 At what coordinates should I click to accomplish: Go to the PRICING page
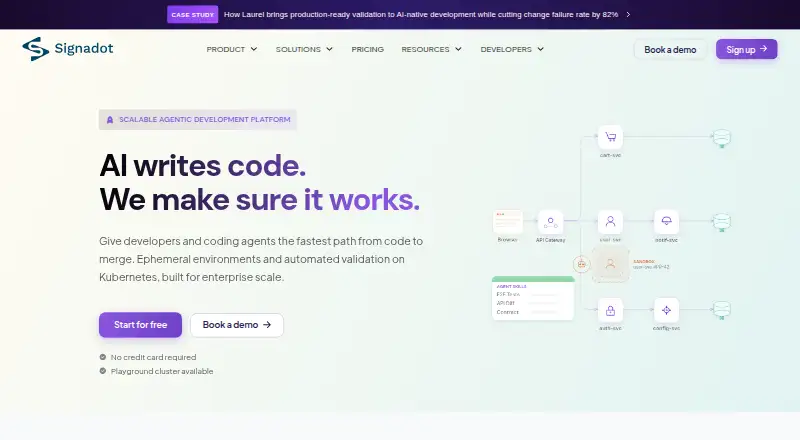(367, 50)
